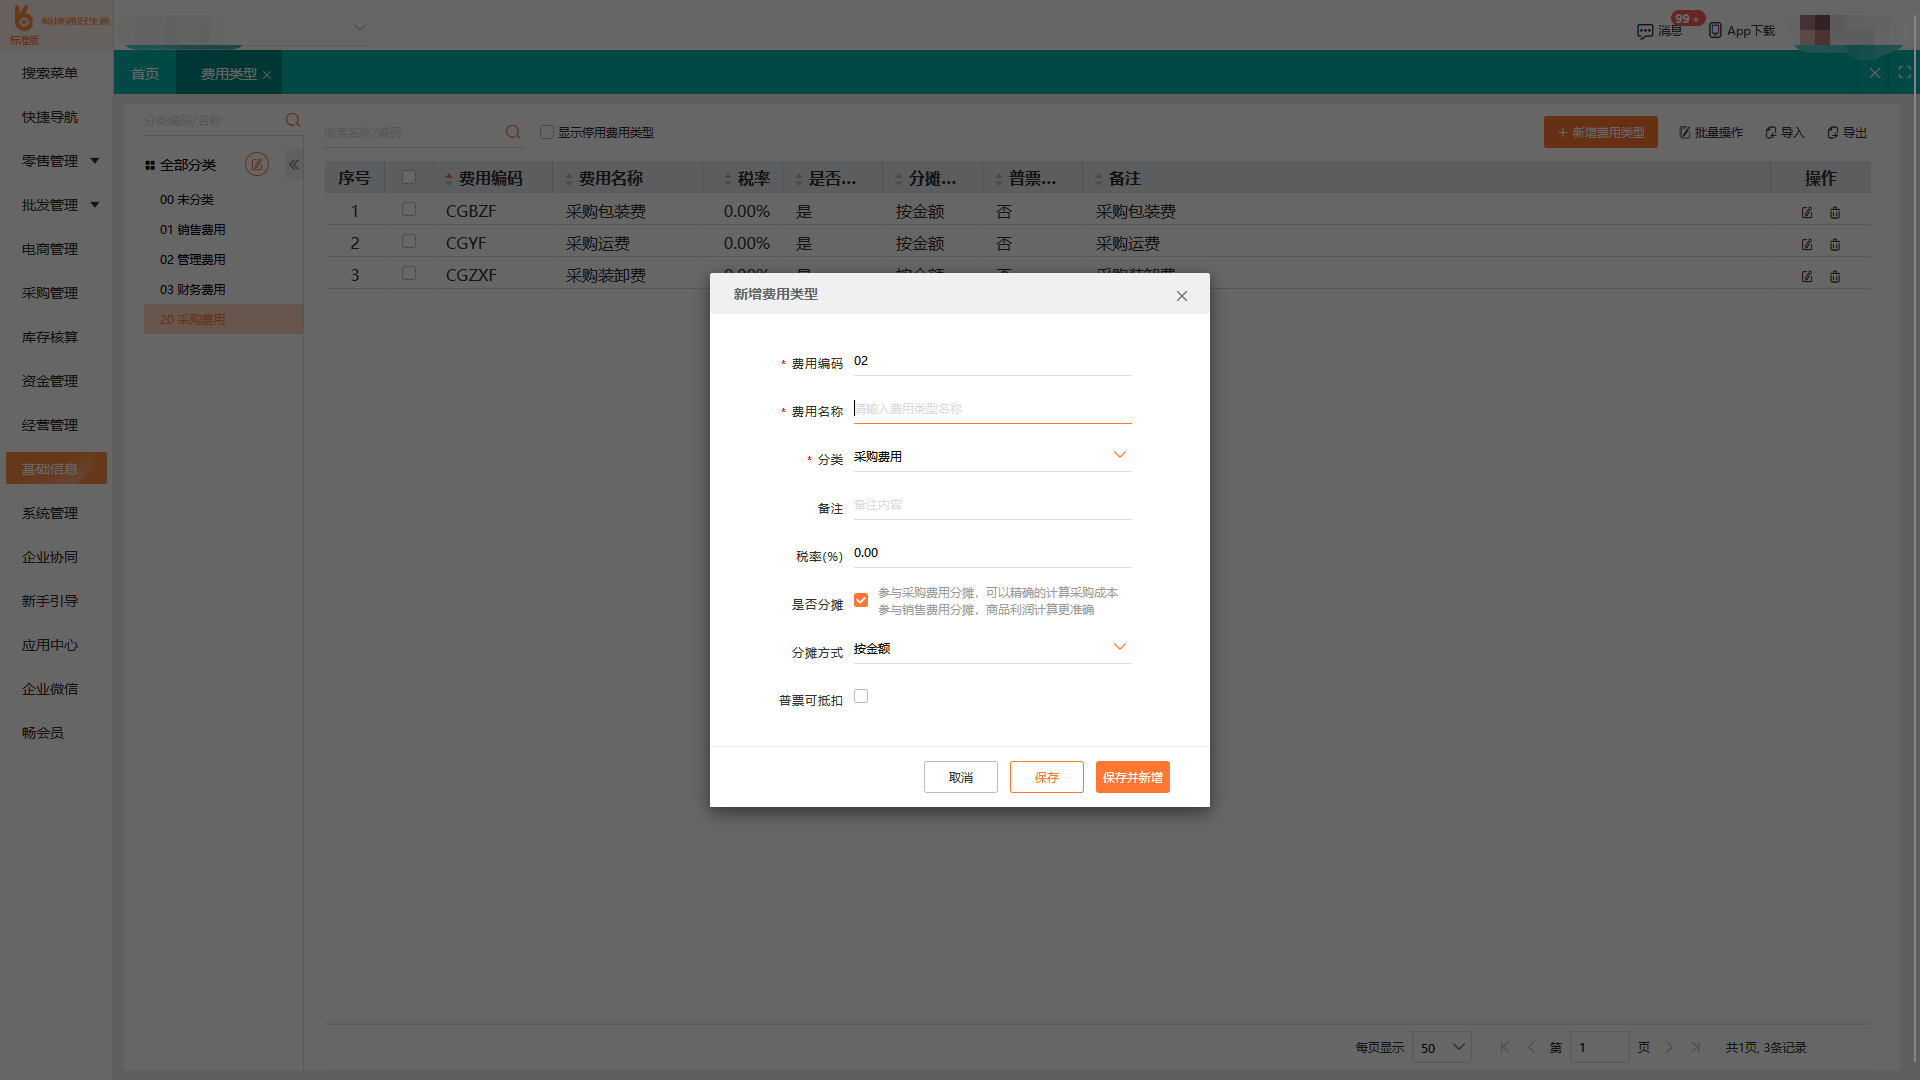Click the 取消 button in dialog
The image size is (1920, 1080).
(960, 777)
